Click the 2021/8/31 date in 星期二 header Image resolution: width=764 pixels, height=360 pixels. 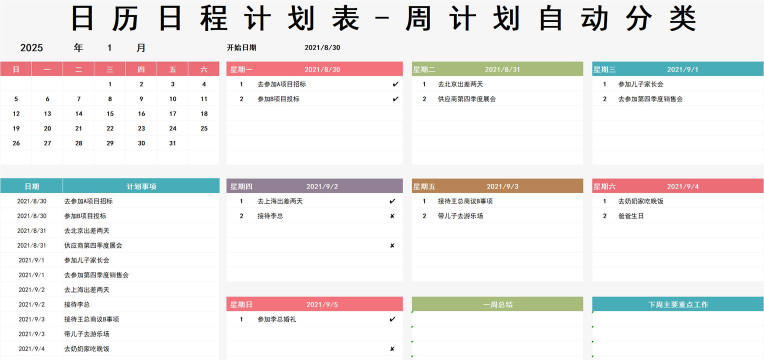502,69
